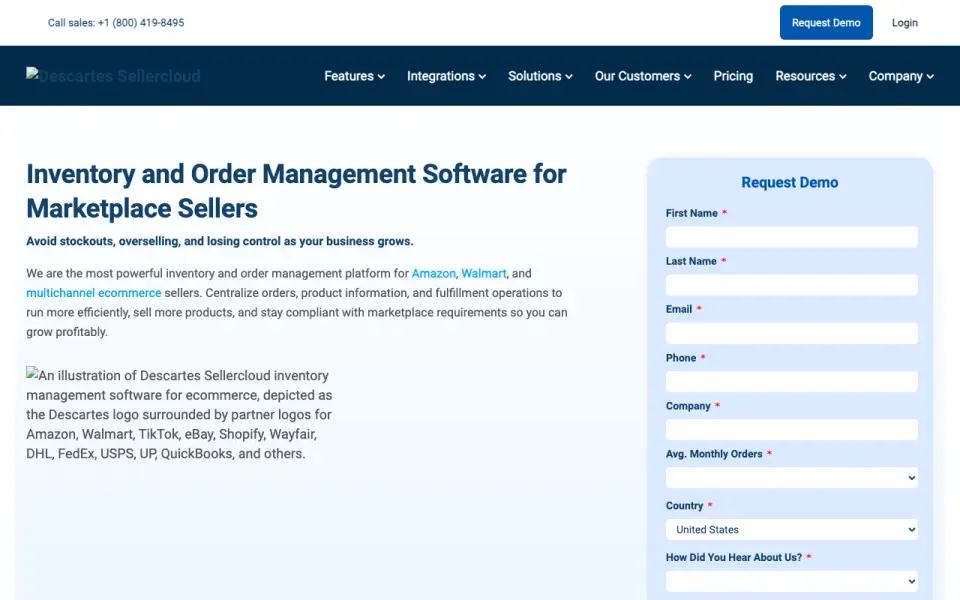
Task: Click the broken illustration image of Sellercloud
Action: [179, 414]
